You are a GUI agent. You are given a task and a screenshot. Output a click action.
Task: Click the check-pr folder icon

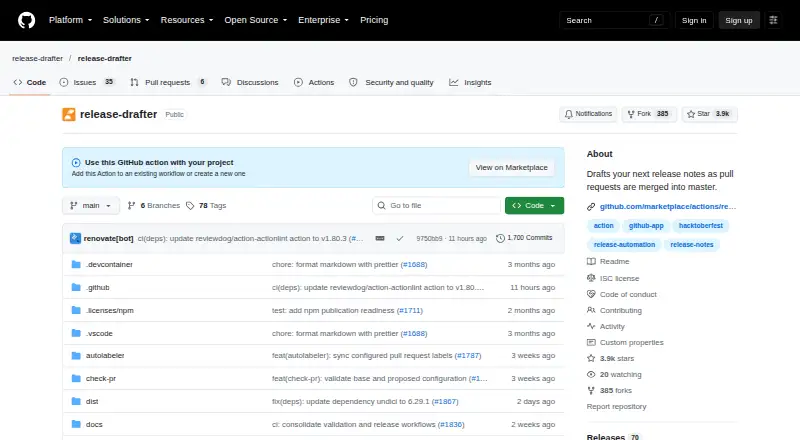(76, 379)
